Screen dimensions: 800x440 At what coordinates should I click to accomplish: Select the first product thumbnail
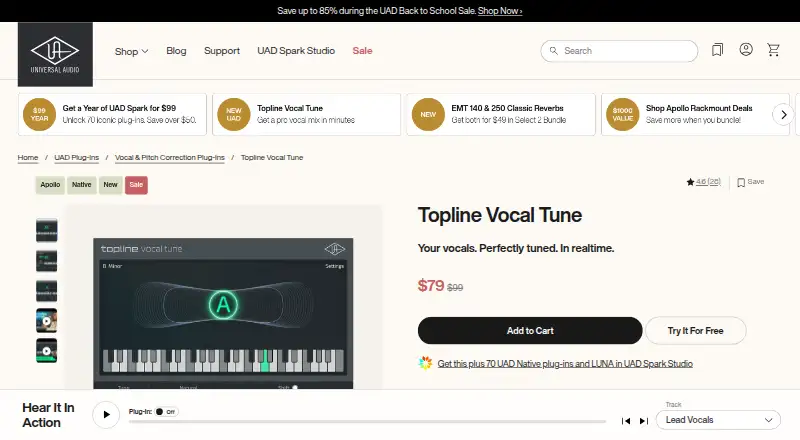tap(46, 230)
